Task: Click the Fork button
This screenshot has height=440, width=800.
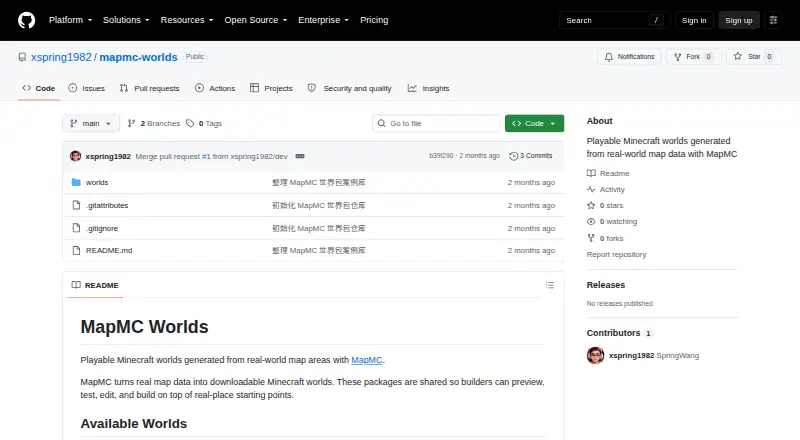Action: click(693, 57)
